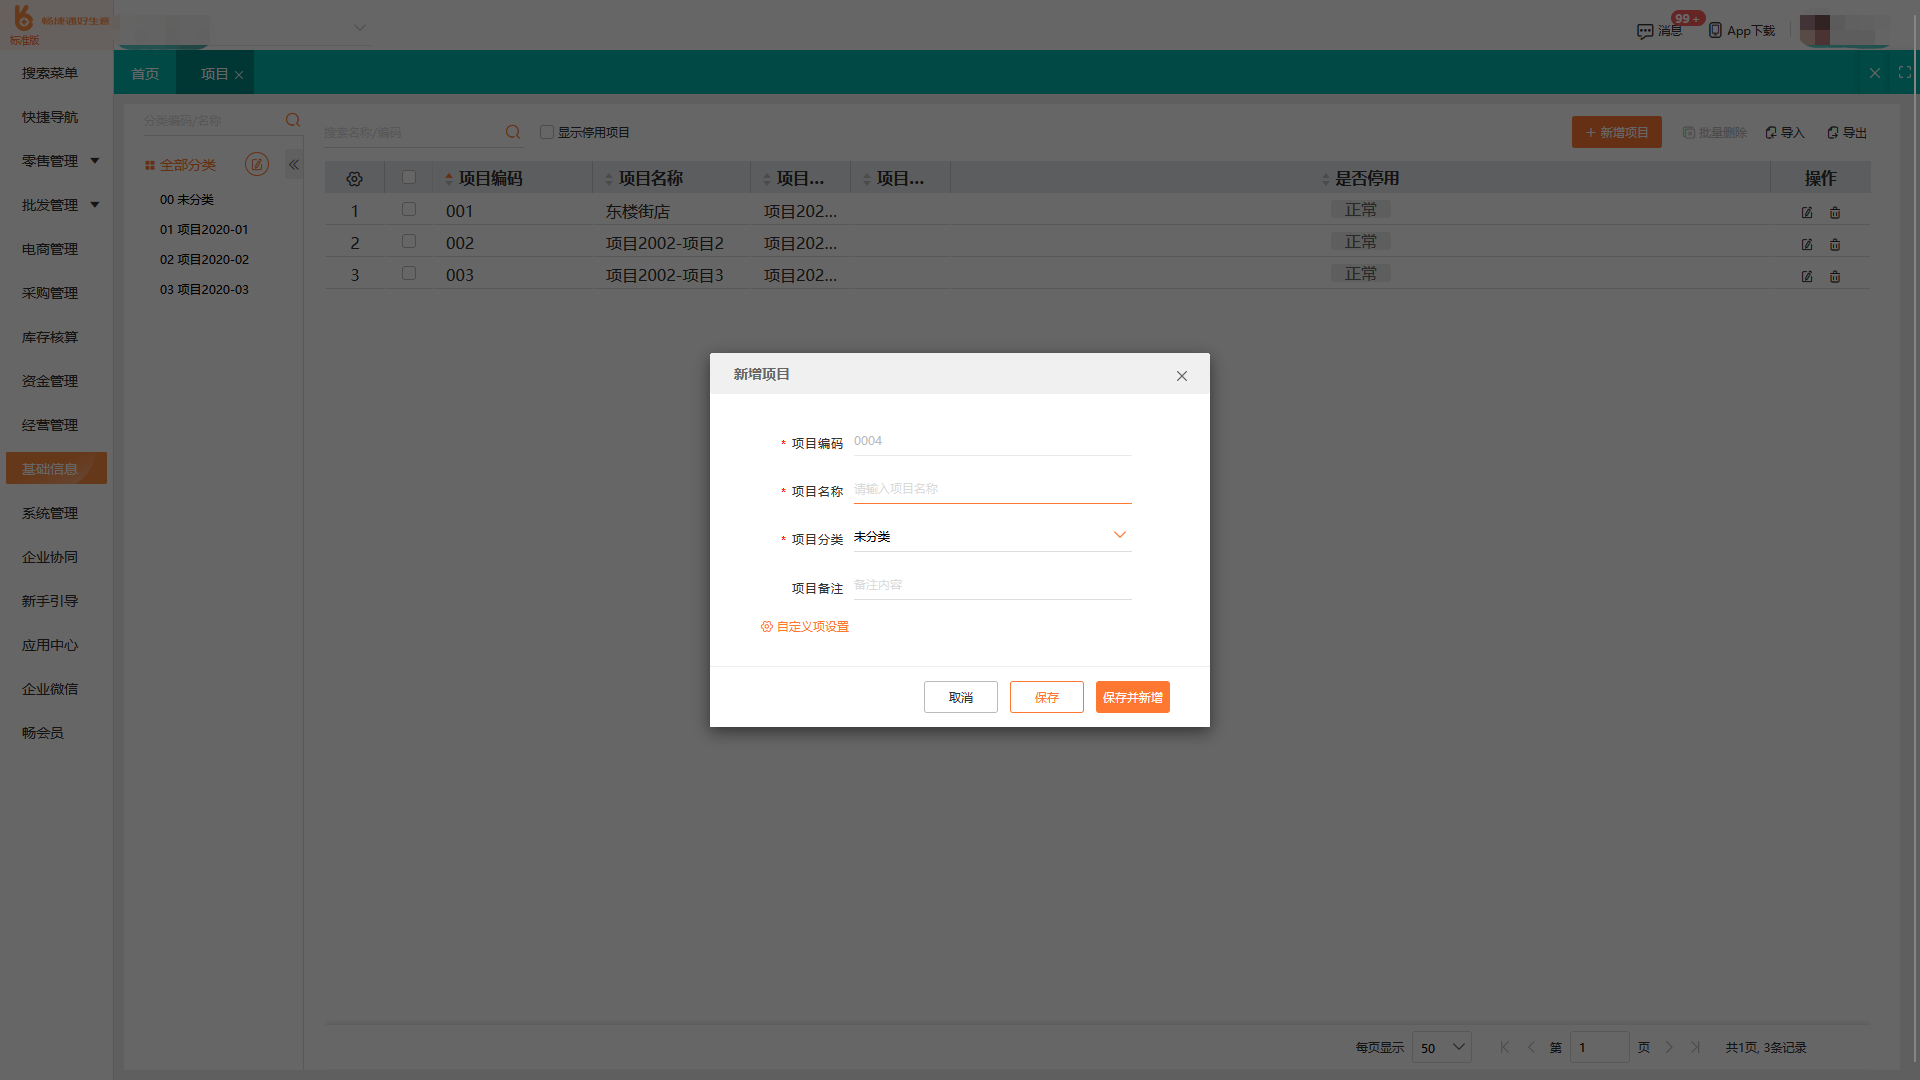Viewport: 1920px width, 1080px height.
Task: Click 保存并新增 button
Action: 1131,696
